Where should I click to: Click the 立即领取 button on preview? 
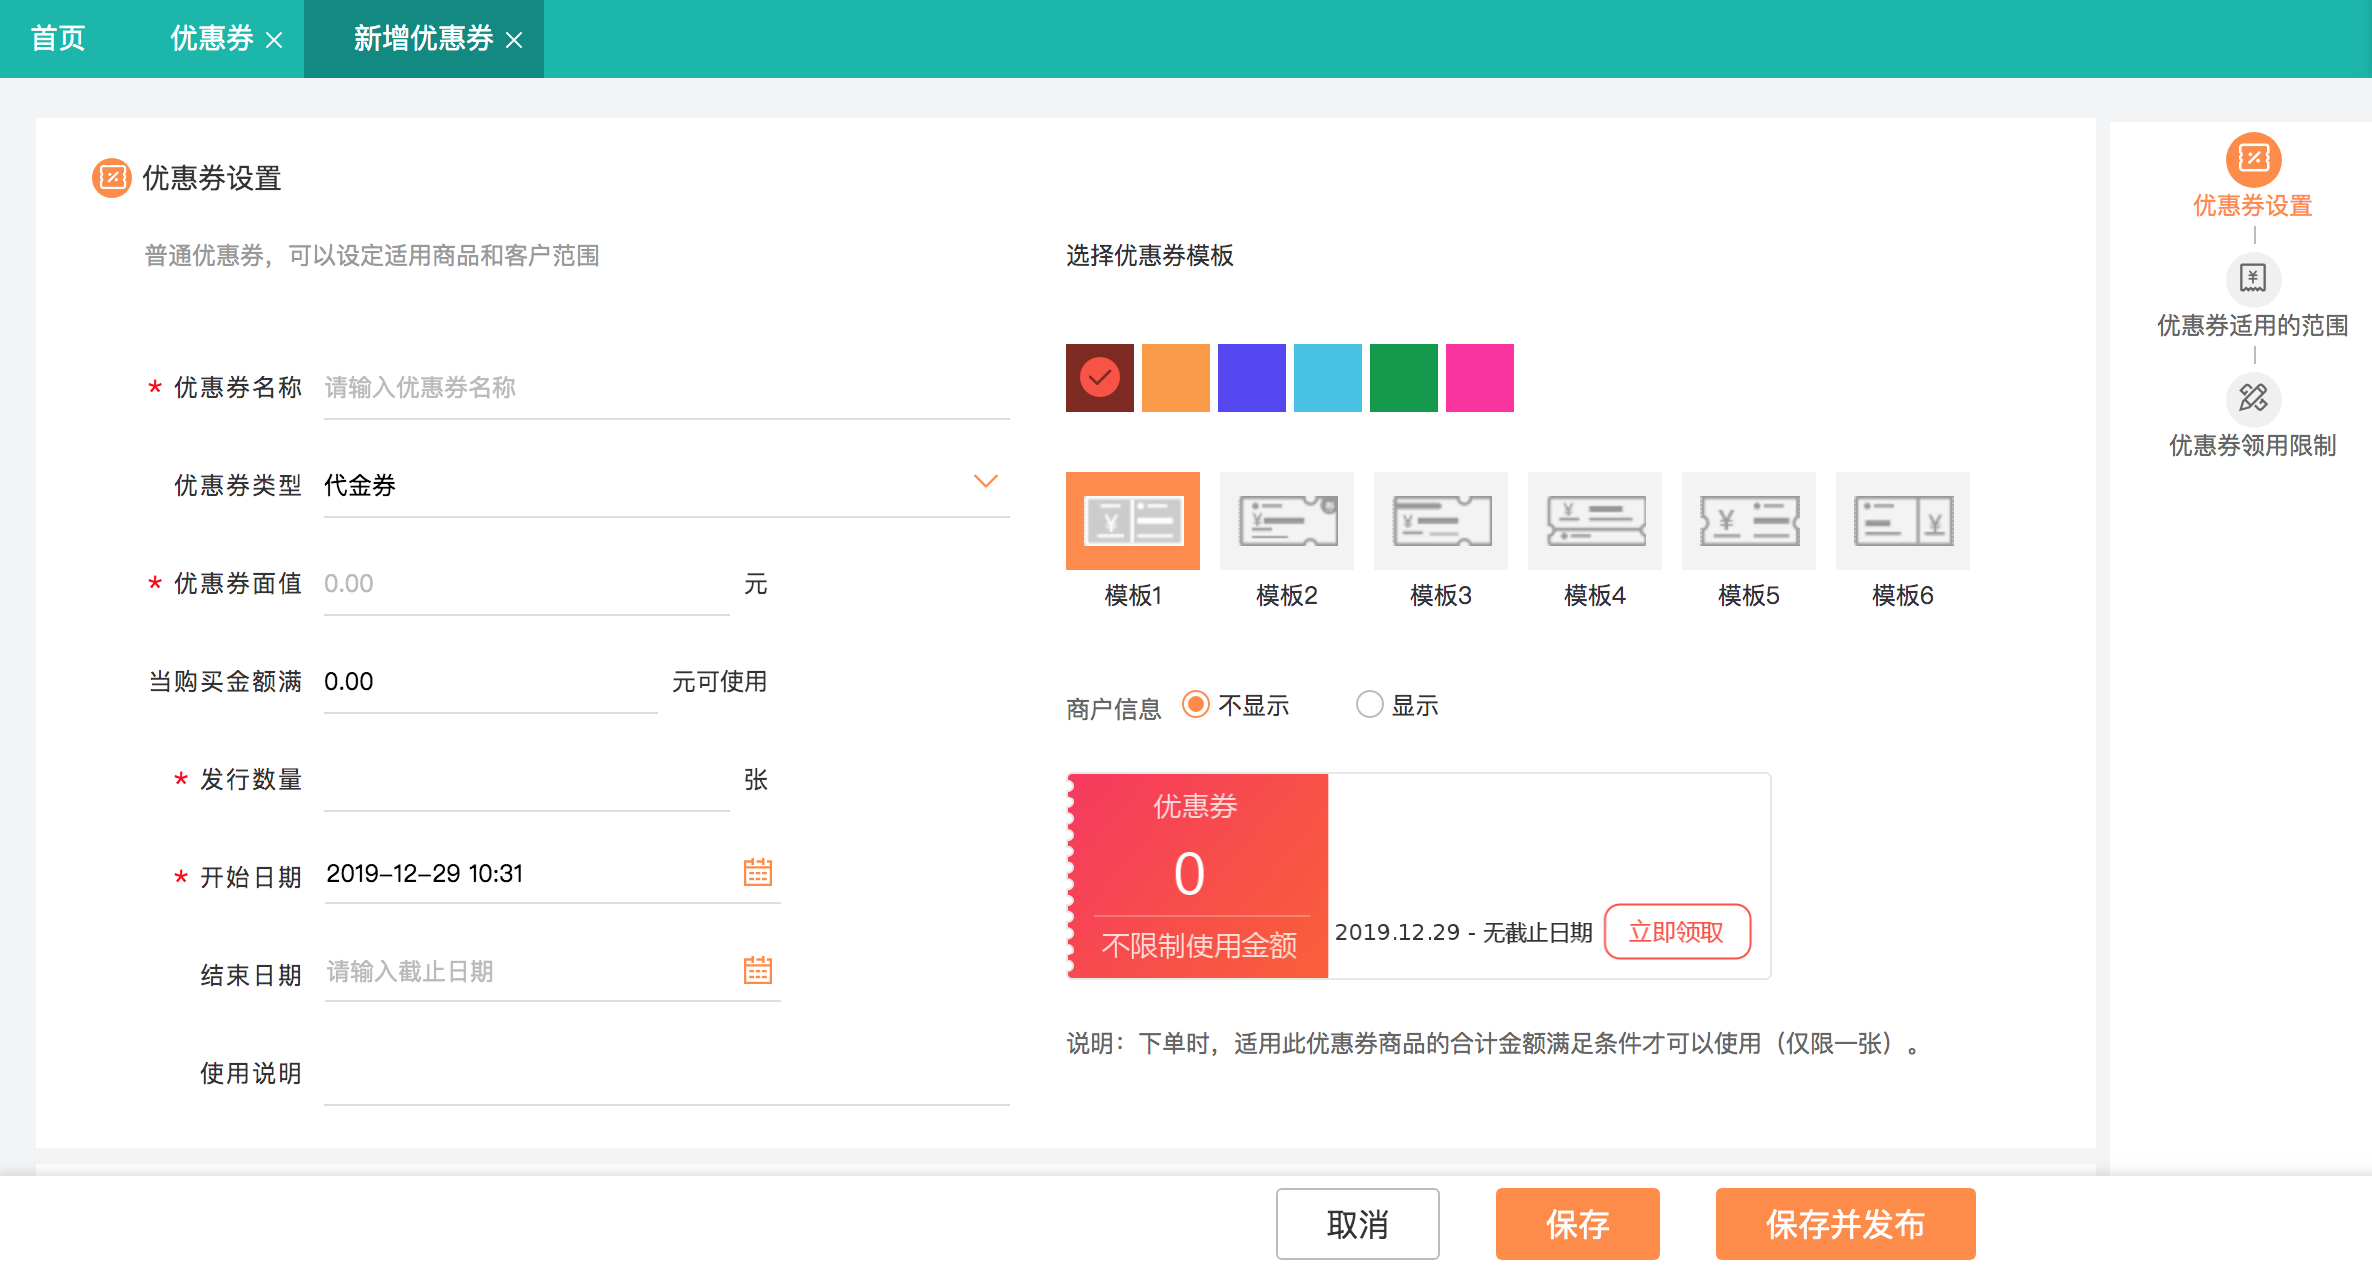coord(1675,930)
